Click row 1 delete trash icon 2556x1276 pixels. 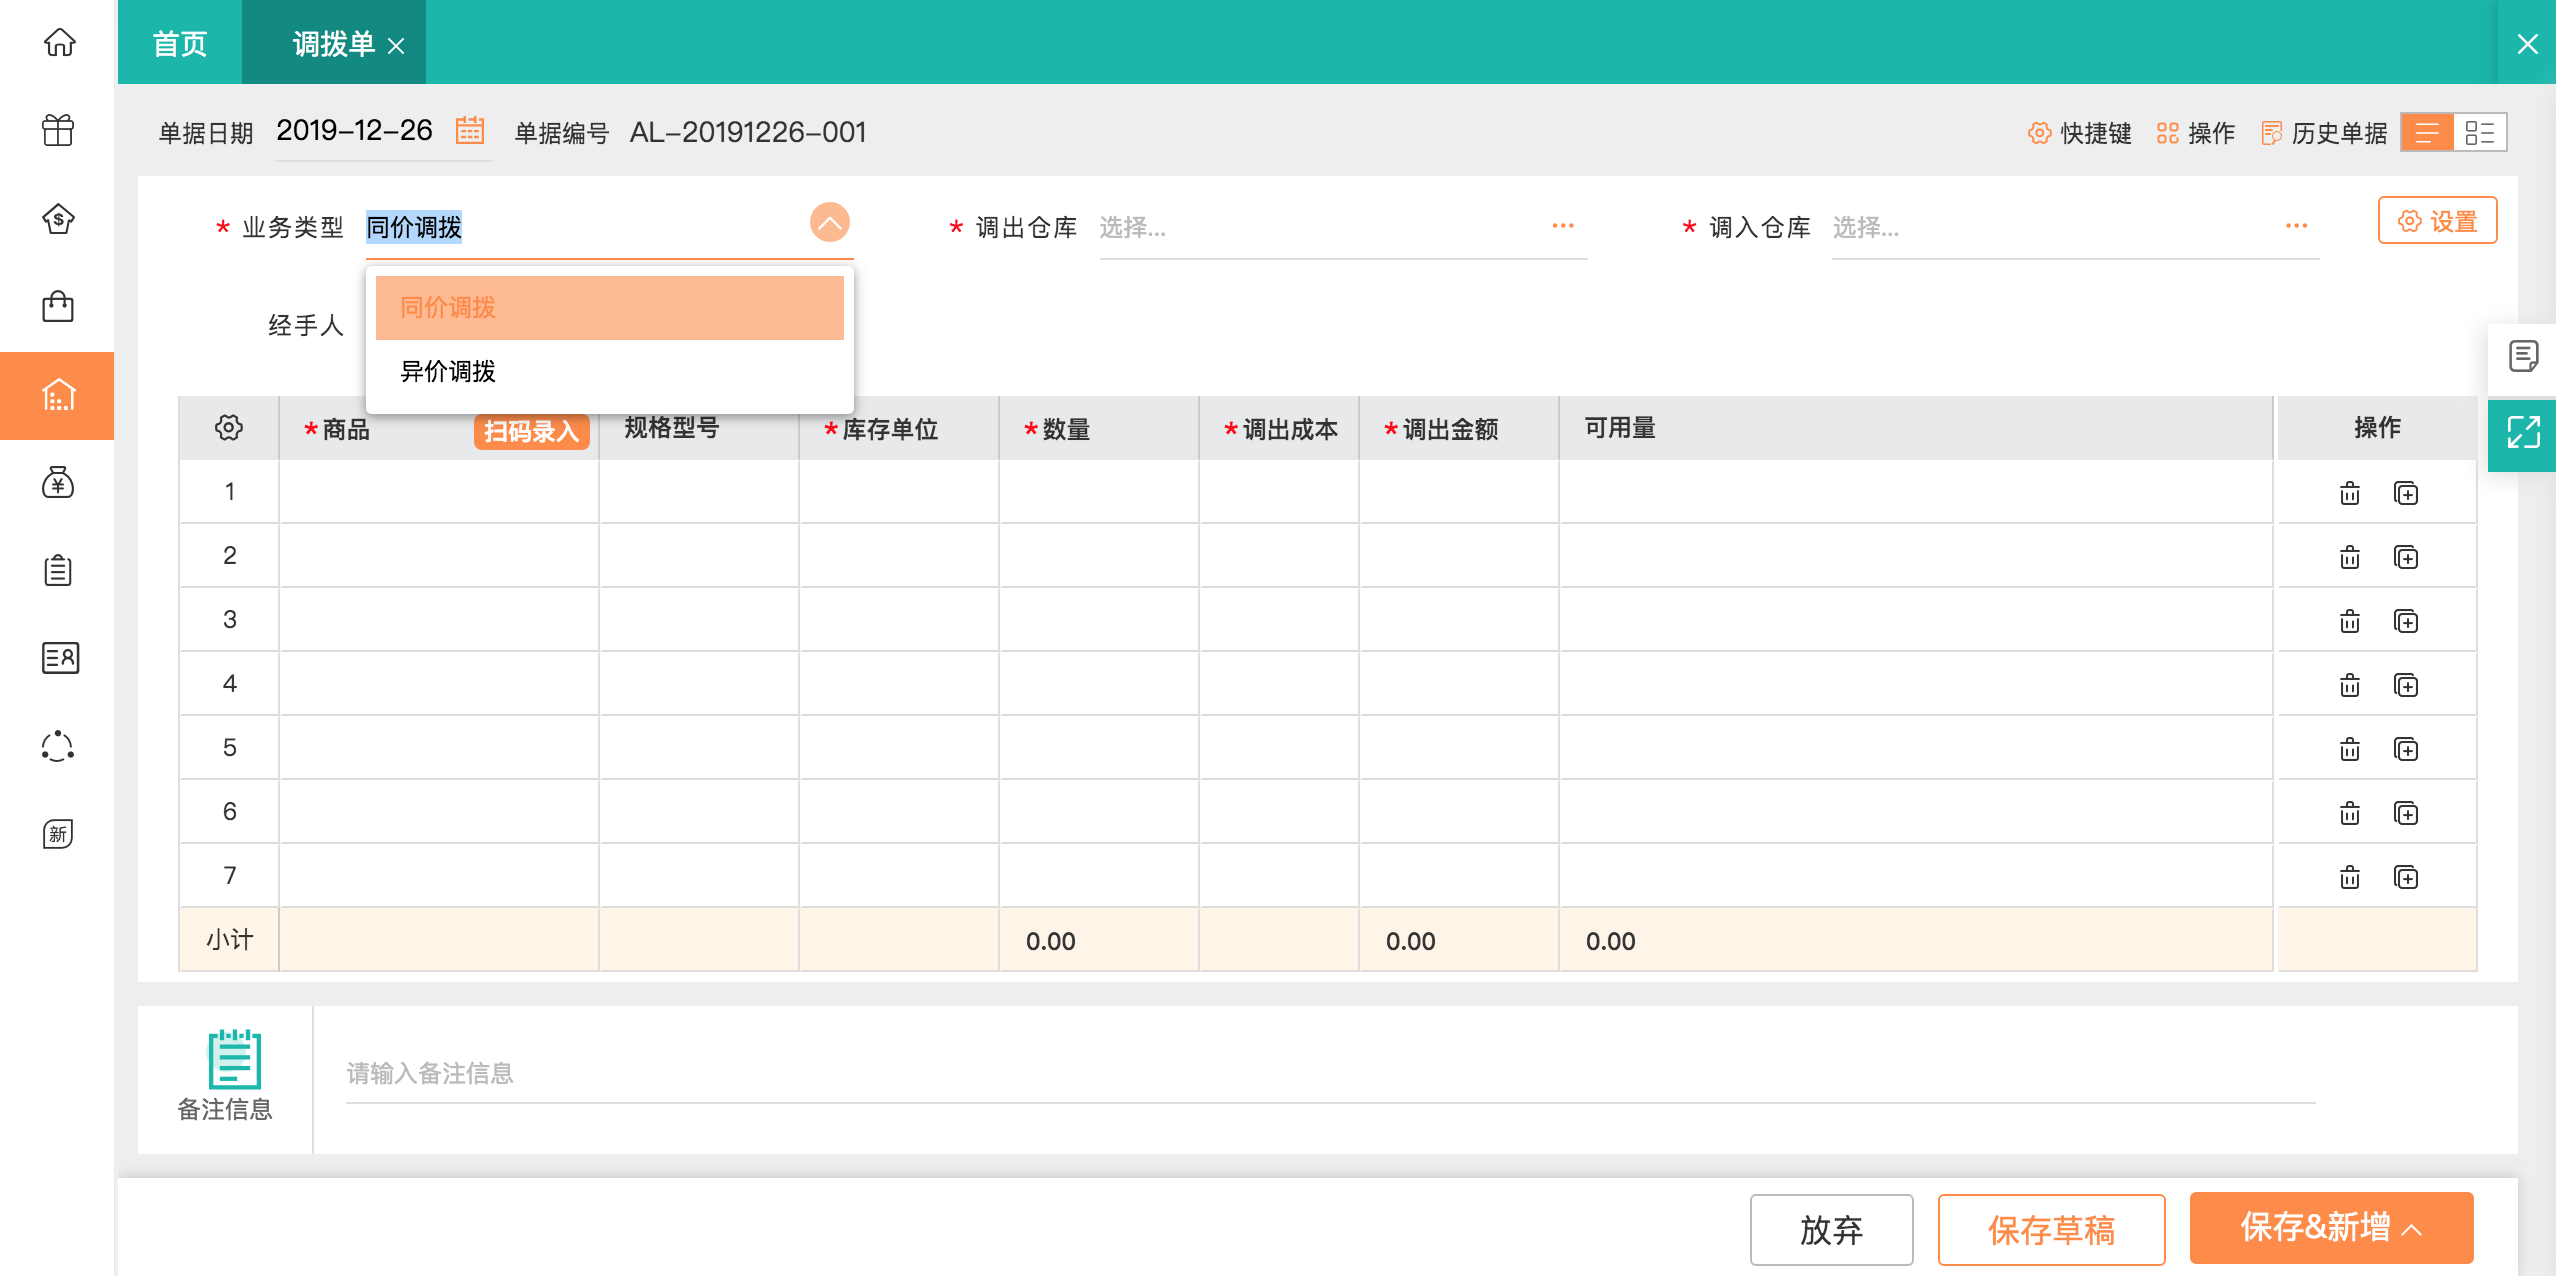(2349, 492)
